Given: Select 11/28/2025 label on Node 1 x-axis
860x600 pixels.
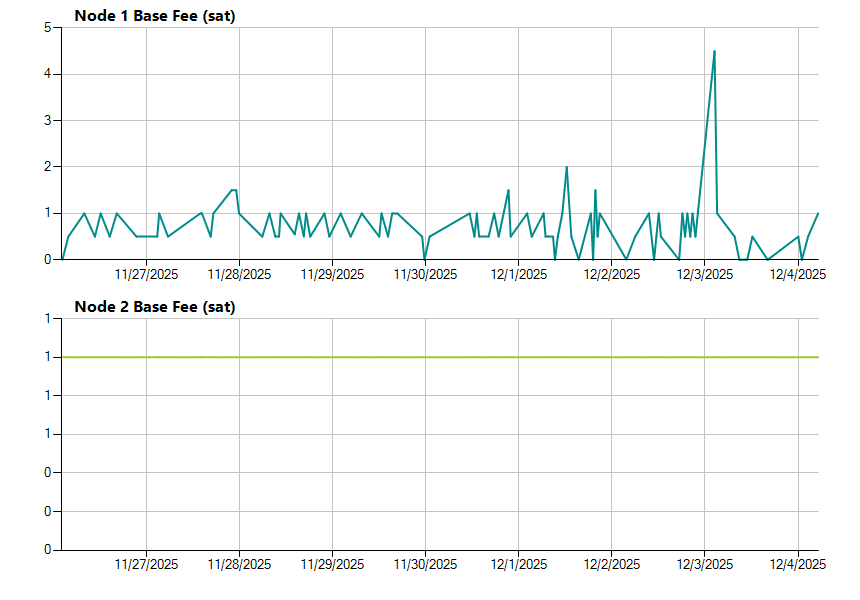Looking at the screenshot, I should pyautogui.click(x=239, y=274).
